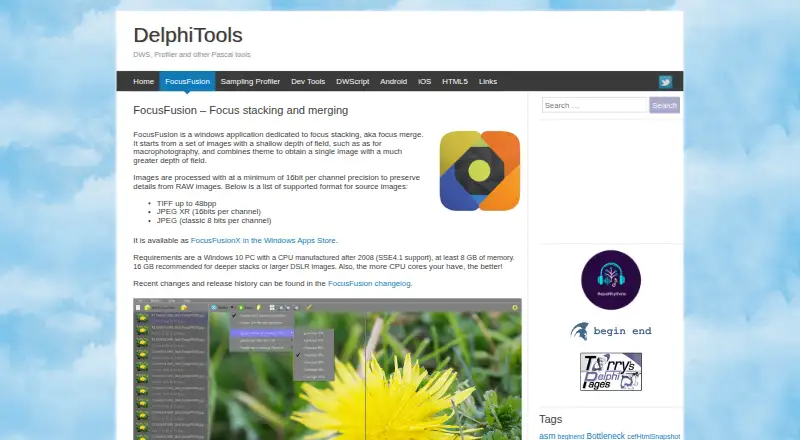
Task: Click the JPEG XR (16bits per channel) item
Action: (209, 211)
